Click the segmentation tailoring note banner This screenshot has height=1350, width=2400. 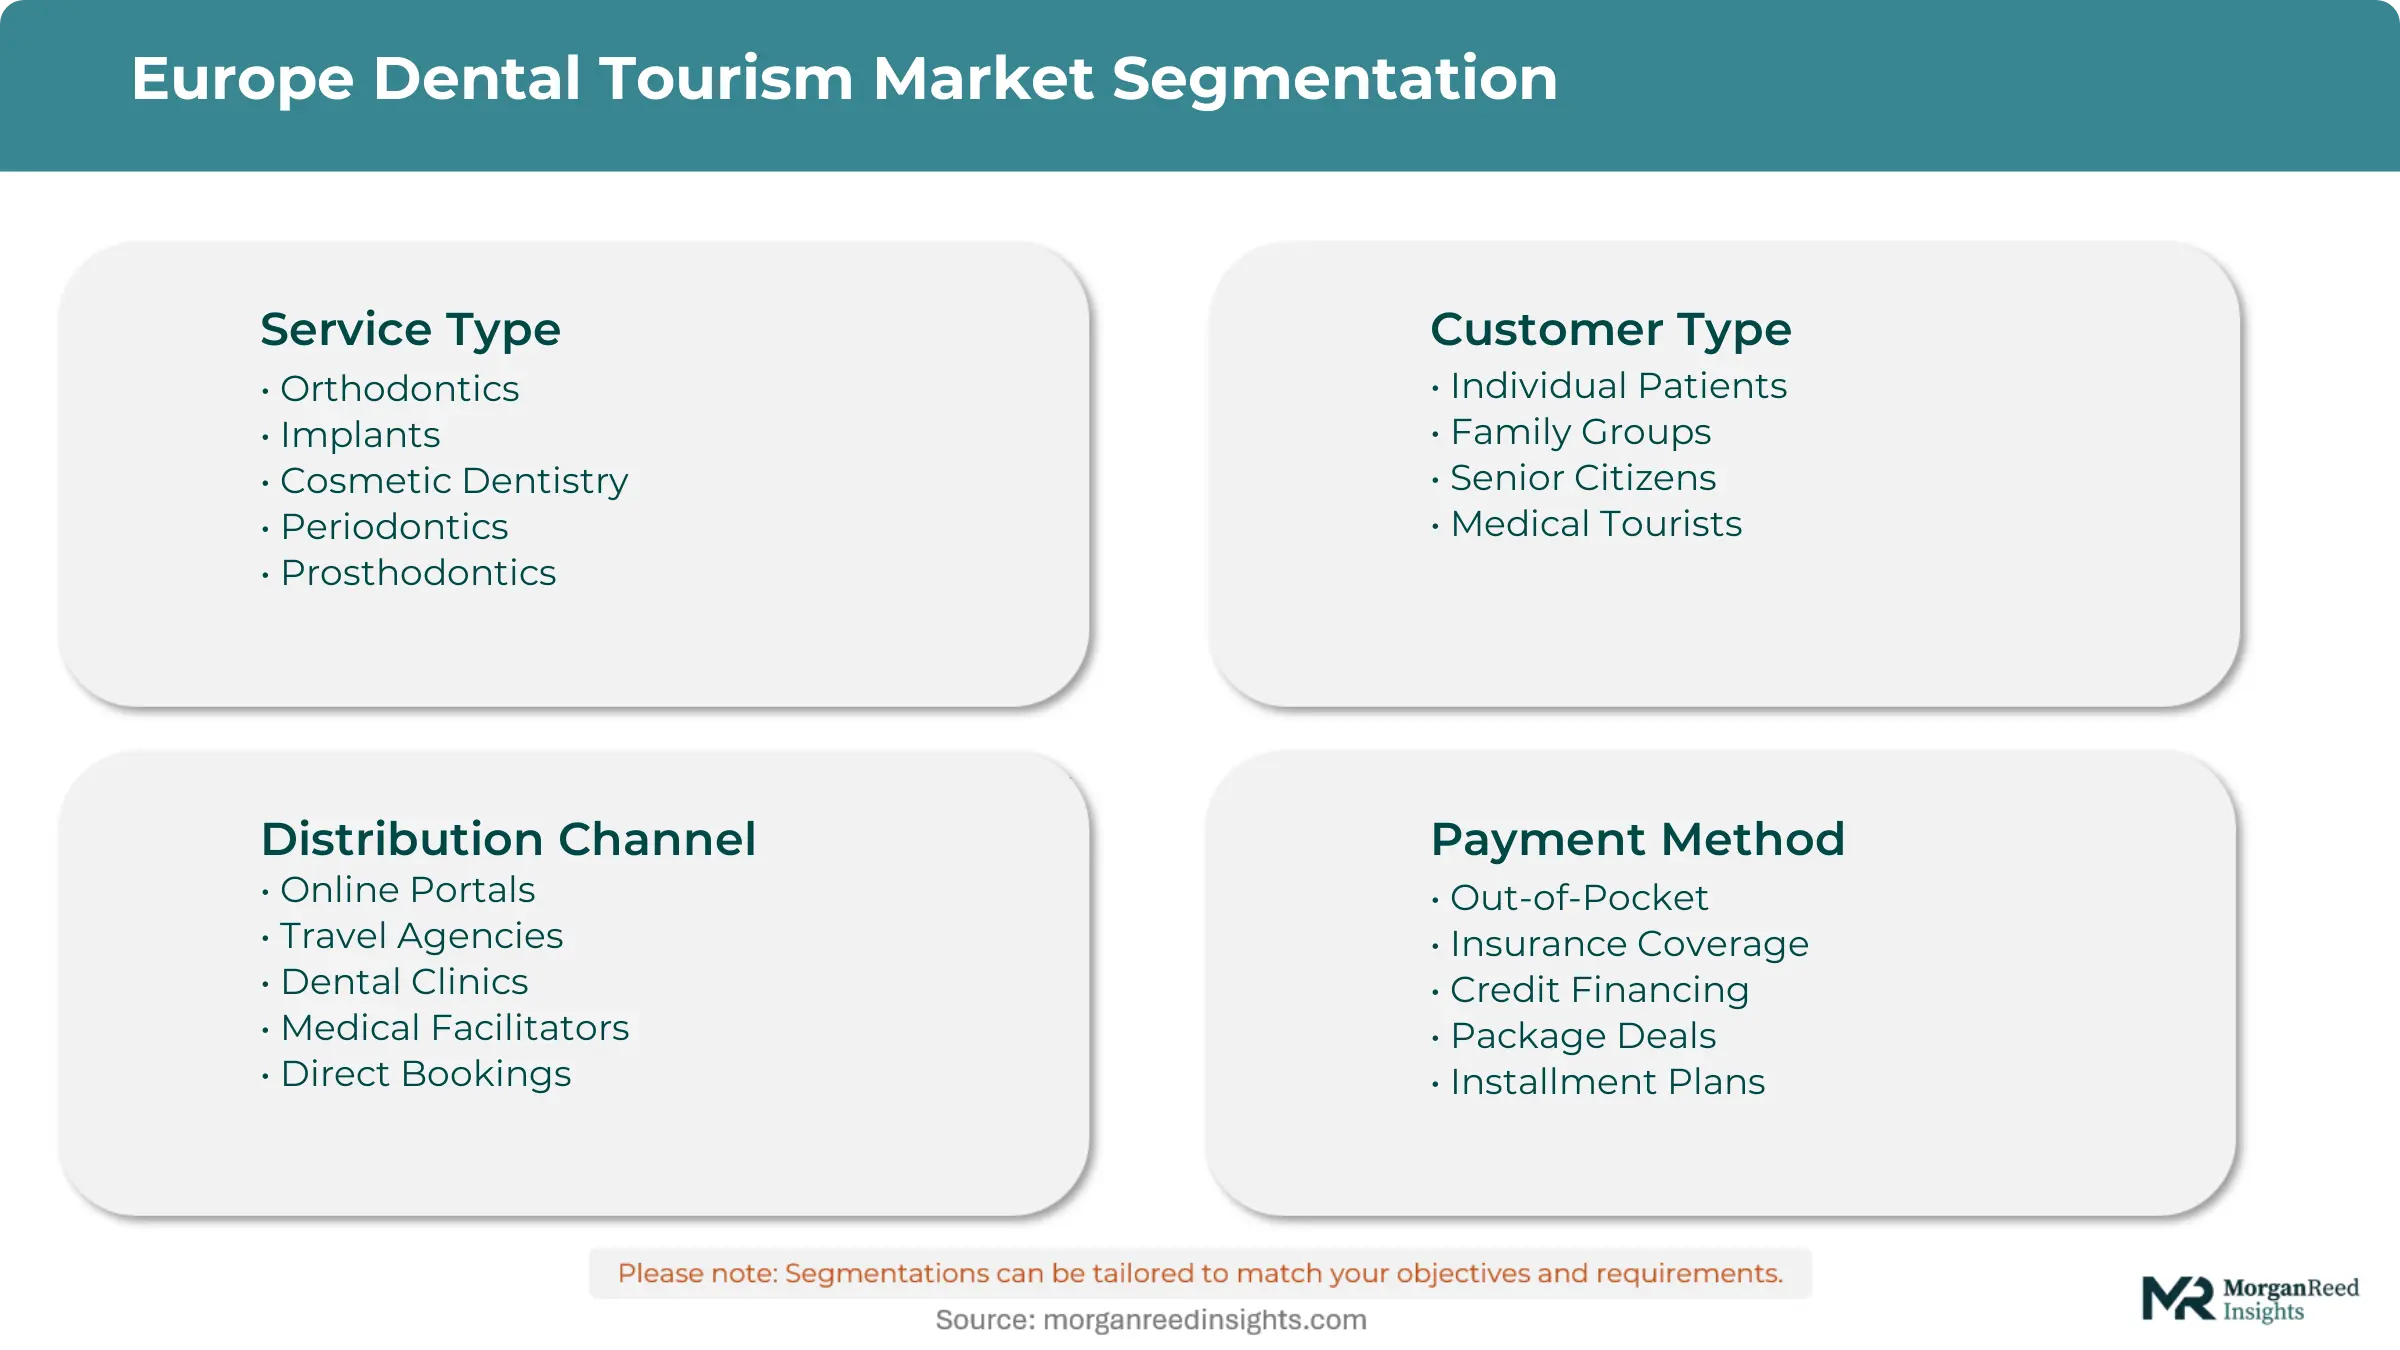(x=1200, y=1273)
